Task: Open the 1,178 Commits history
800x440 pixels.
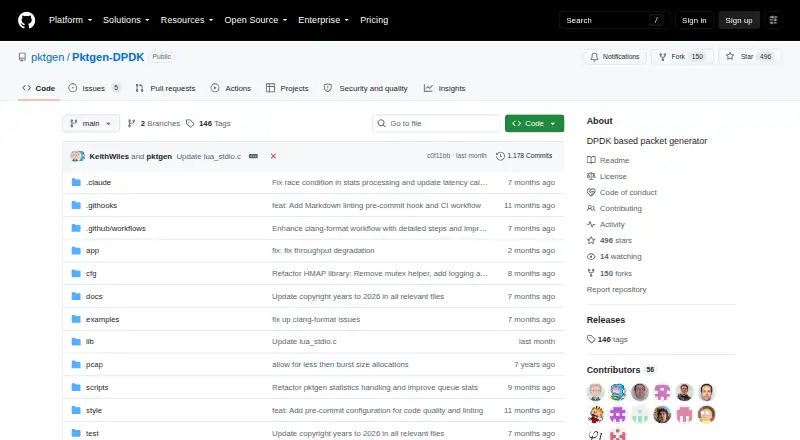Action: tap(524, 156)
